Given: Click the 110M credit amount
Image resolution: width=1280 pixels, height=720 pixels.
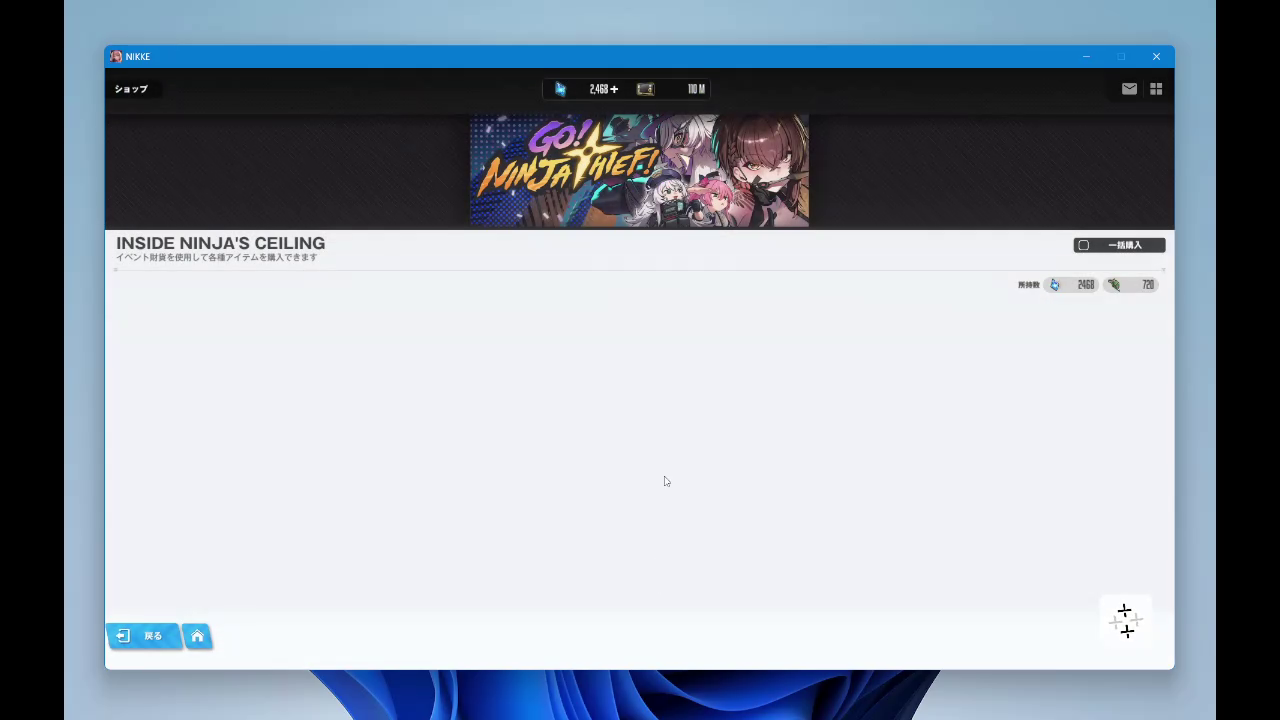Looking at the screenshot, I should click(696, 89).
